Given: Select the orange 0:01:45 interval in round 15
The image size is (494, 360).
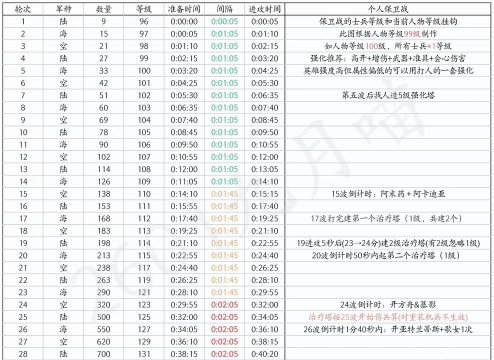Looking at the screenshot, I should click(x=224, y=194).
